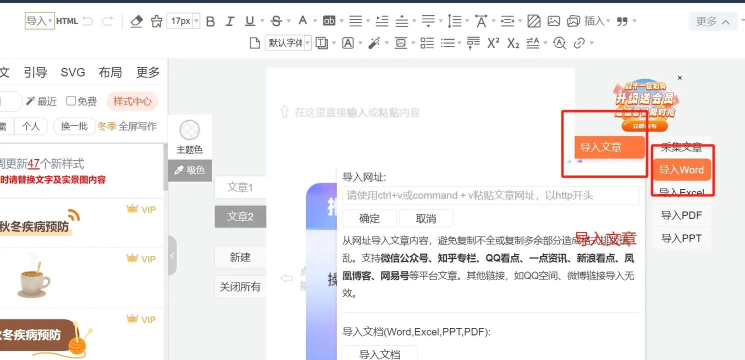Insert a single image
745x360 pixels.
coord(554,21)
